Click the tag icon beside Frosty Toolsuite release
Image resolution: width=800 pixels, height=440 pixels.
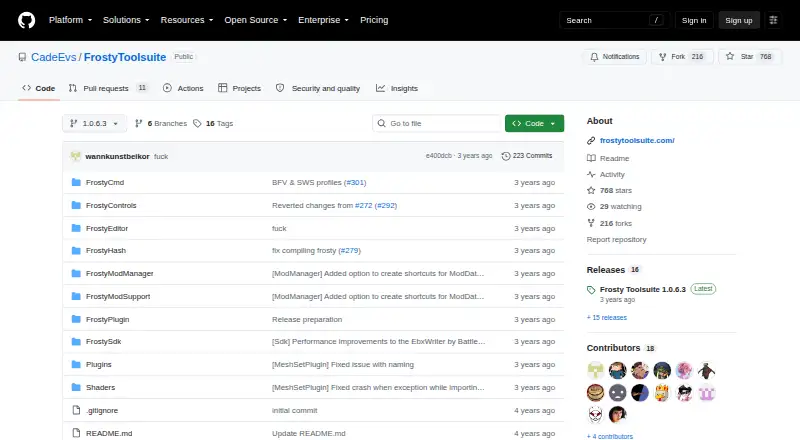(x=591, y=290)
